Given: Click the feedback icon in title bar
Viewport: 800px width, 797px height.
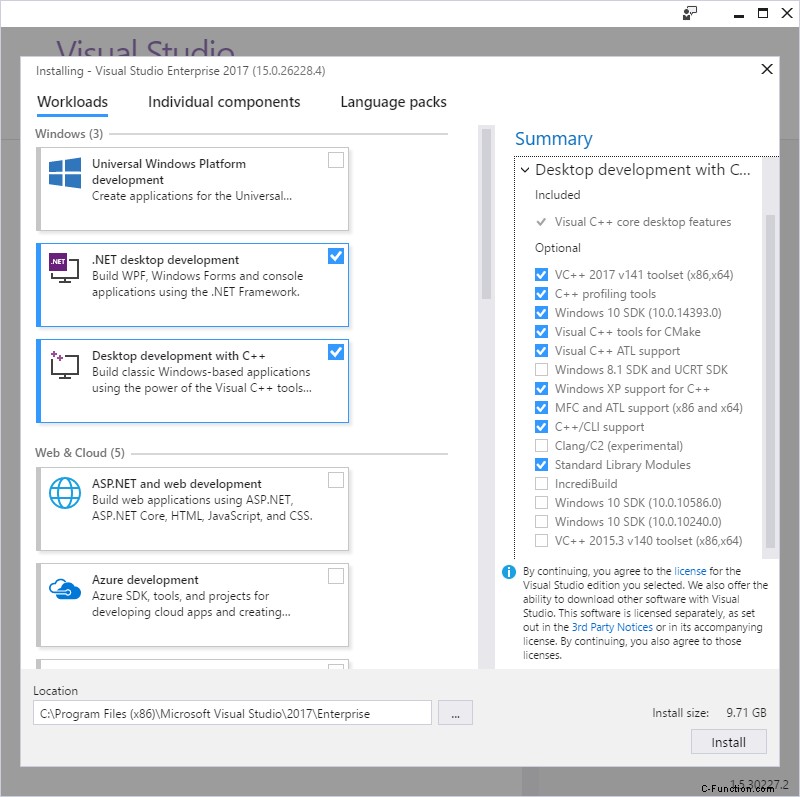Looking at the screenshot, I should 689,13.
